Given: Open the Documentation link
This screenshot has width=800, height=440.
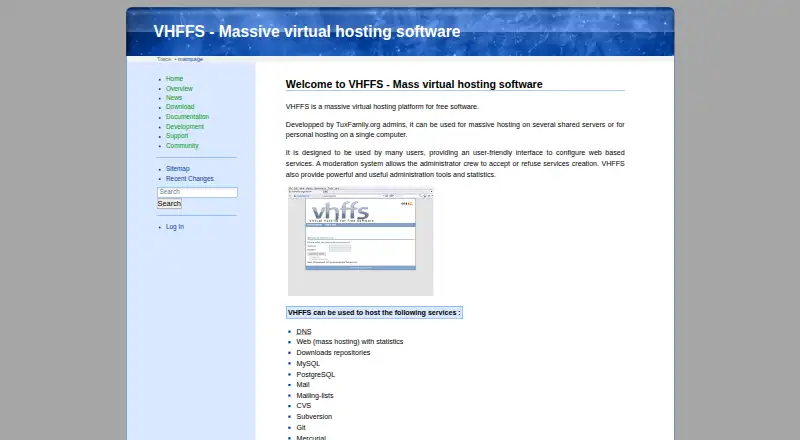Looking at the screenshot, I should coord(187,116).
